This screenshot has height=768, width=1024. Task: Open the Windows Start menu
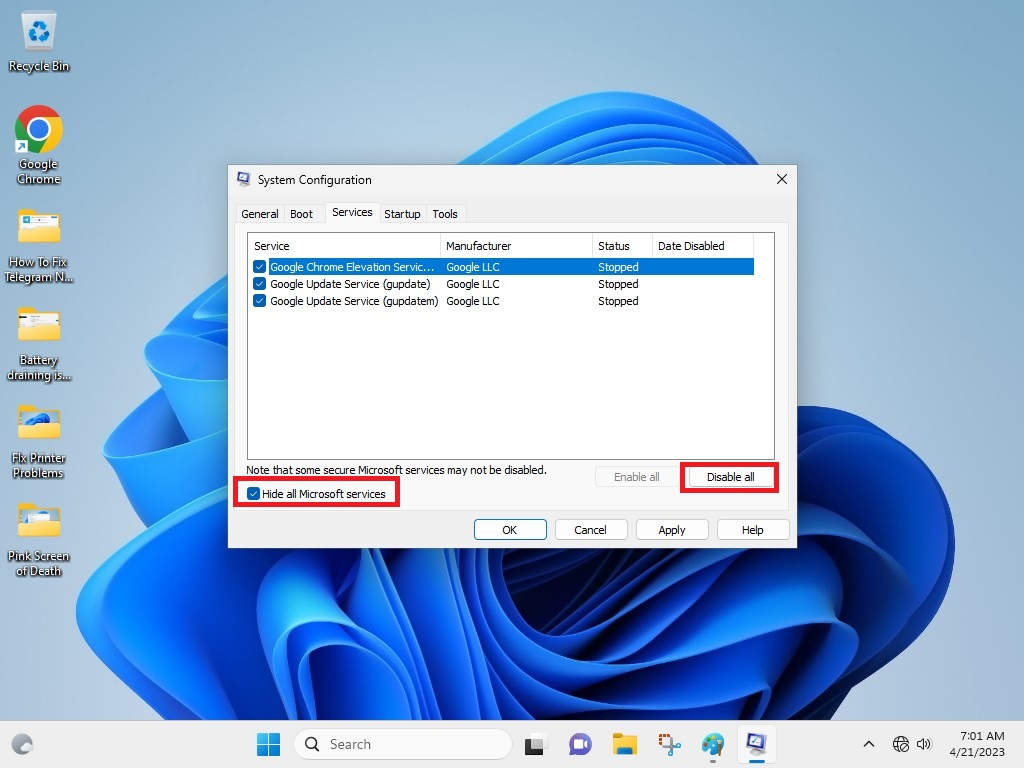click(x=268, y=744)
